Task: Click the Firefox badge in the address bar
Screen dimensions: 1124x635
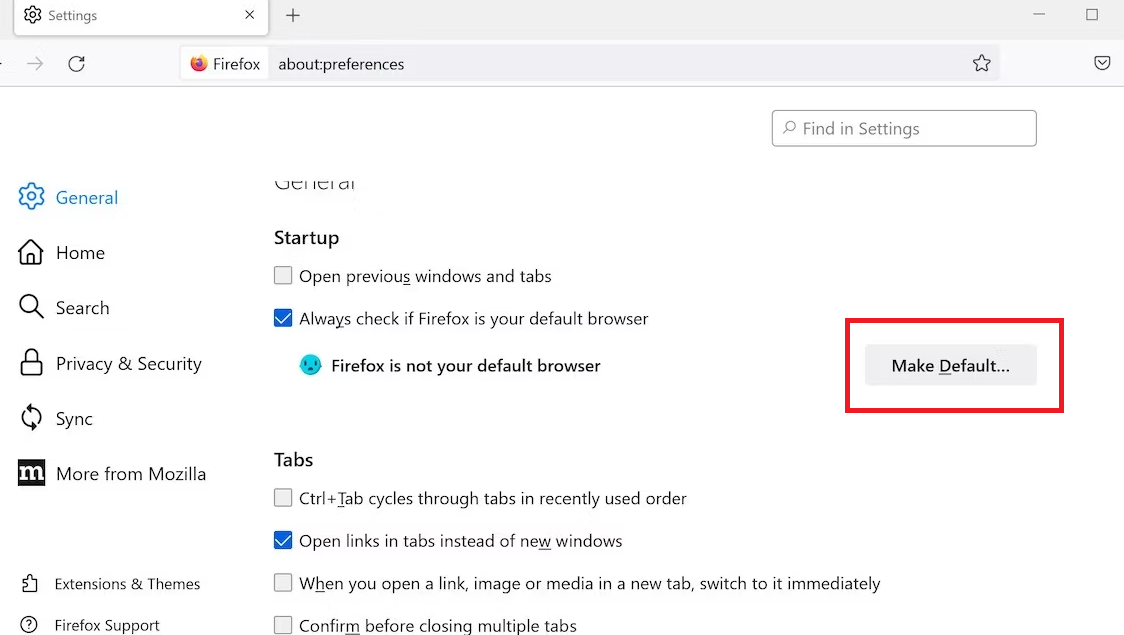Action: tap(223, 62)
